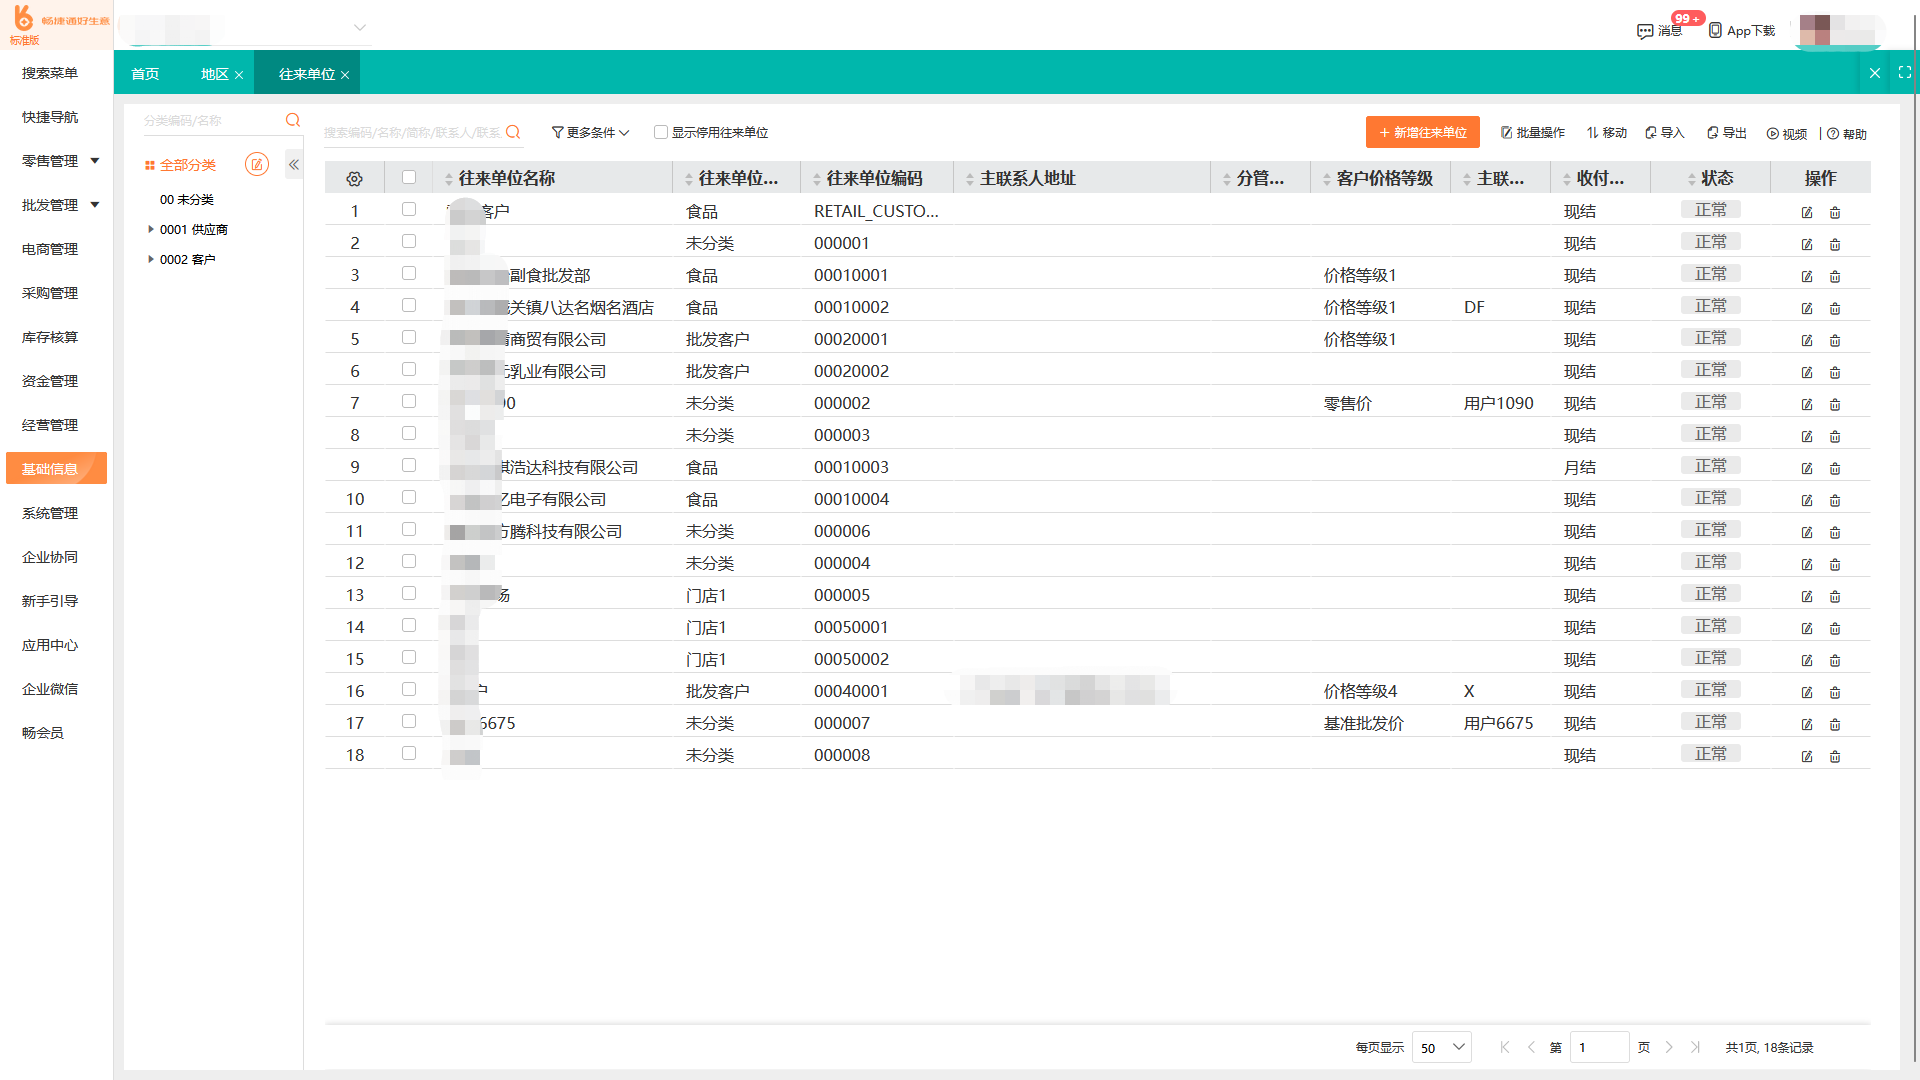Expand 0001 供应商 tree item
Viewport: 1920px width, 1080px height.
click(x=149, y=229)
